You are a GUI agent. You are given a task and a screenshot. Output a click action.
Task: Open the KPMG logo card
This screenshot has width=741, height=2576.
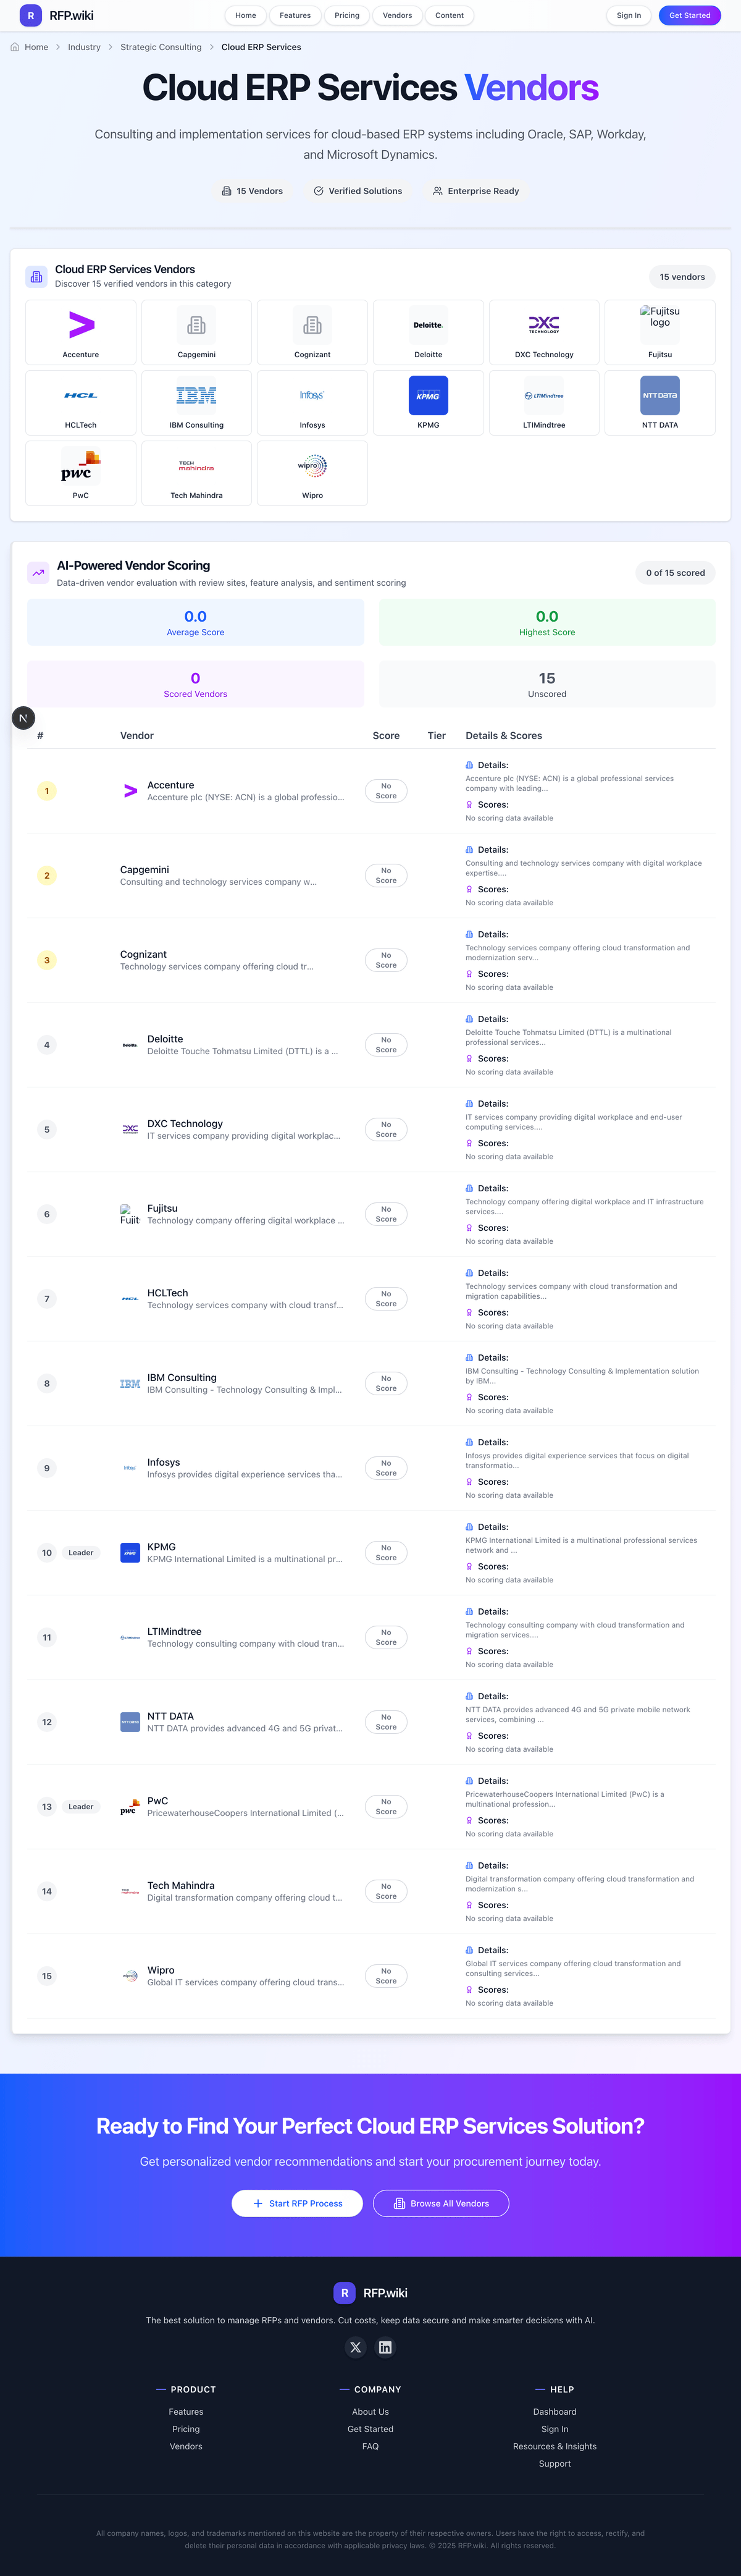pyautogui.click(x=428, y=402)
